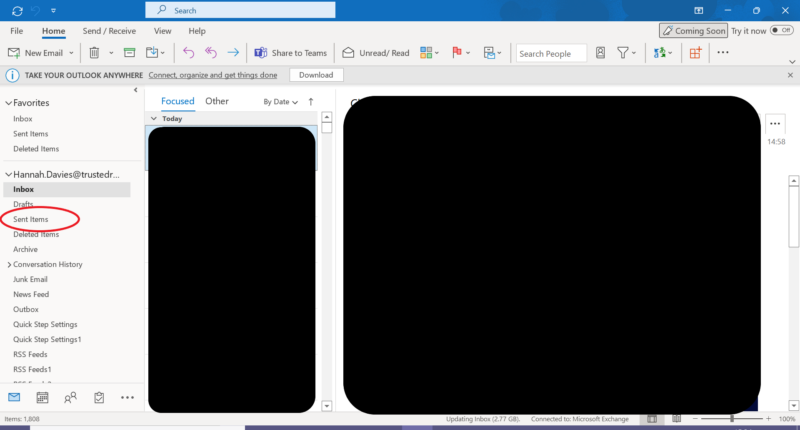Open the Delete options dropdown arrow
800x430 pixels.
tap(111, 53)
